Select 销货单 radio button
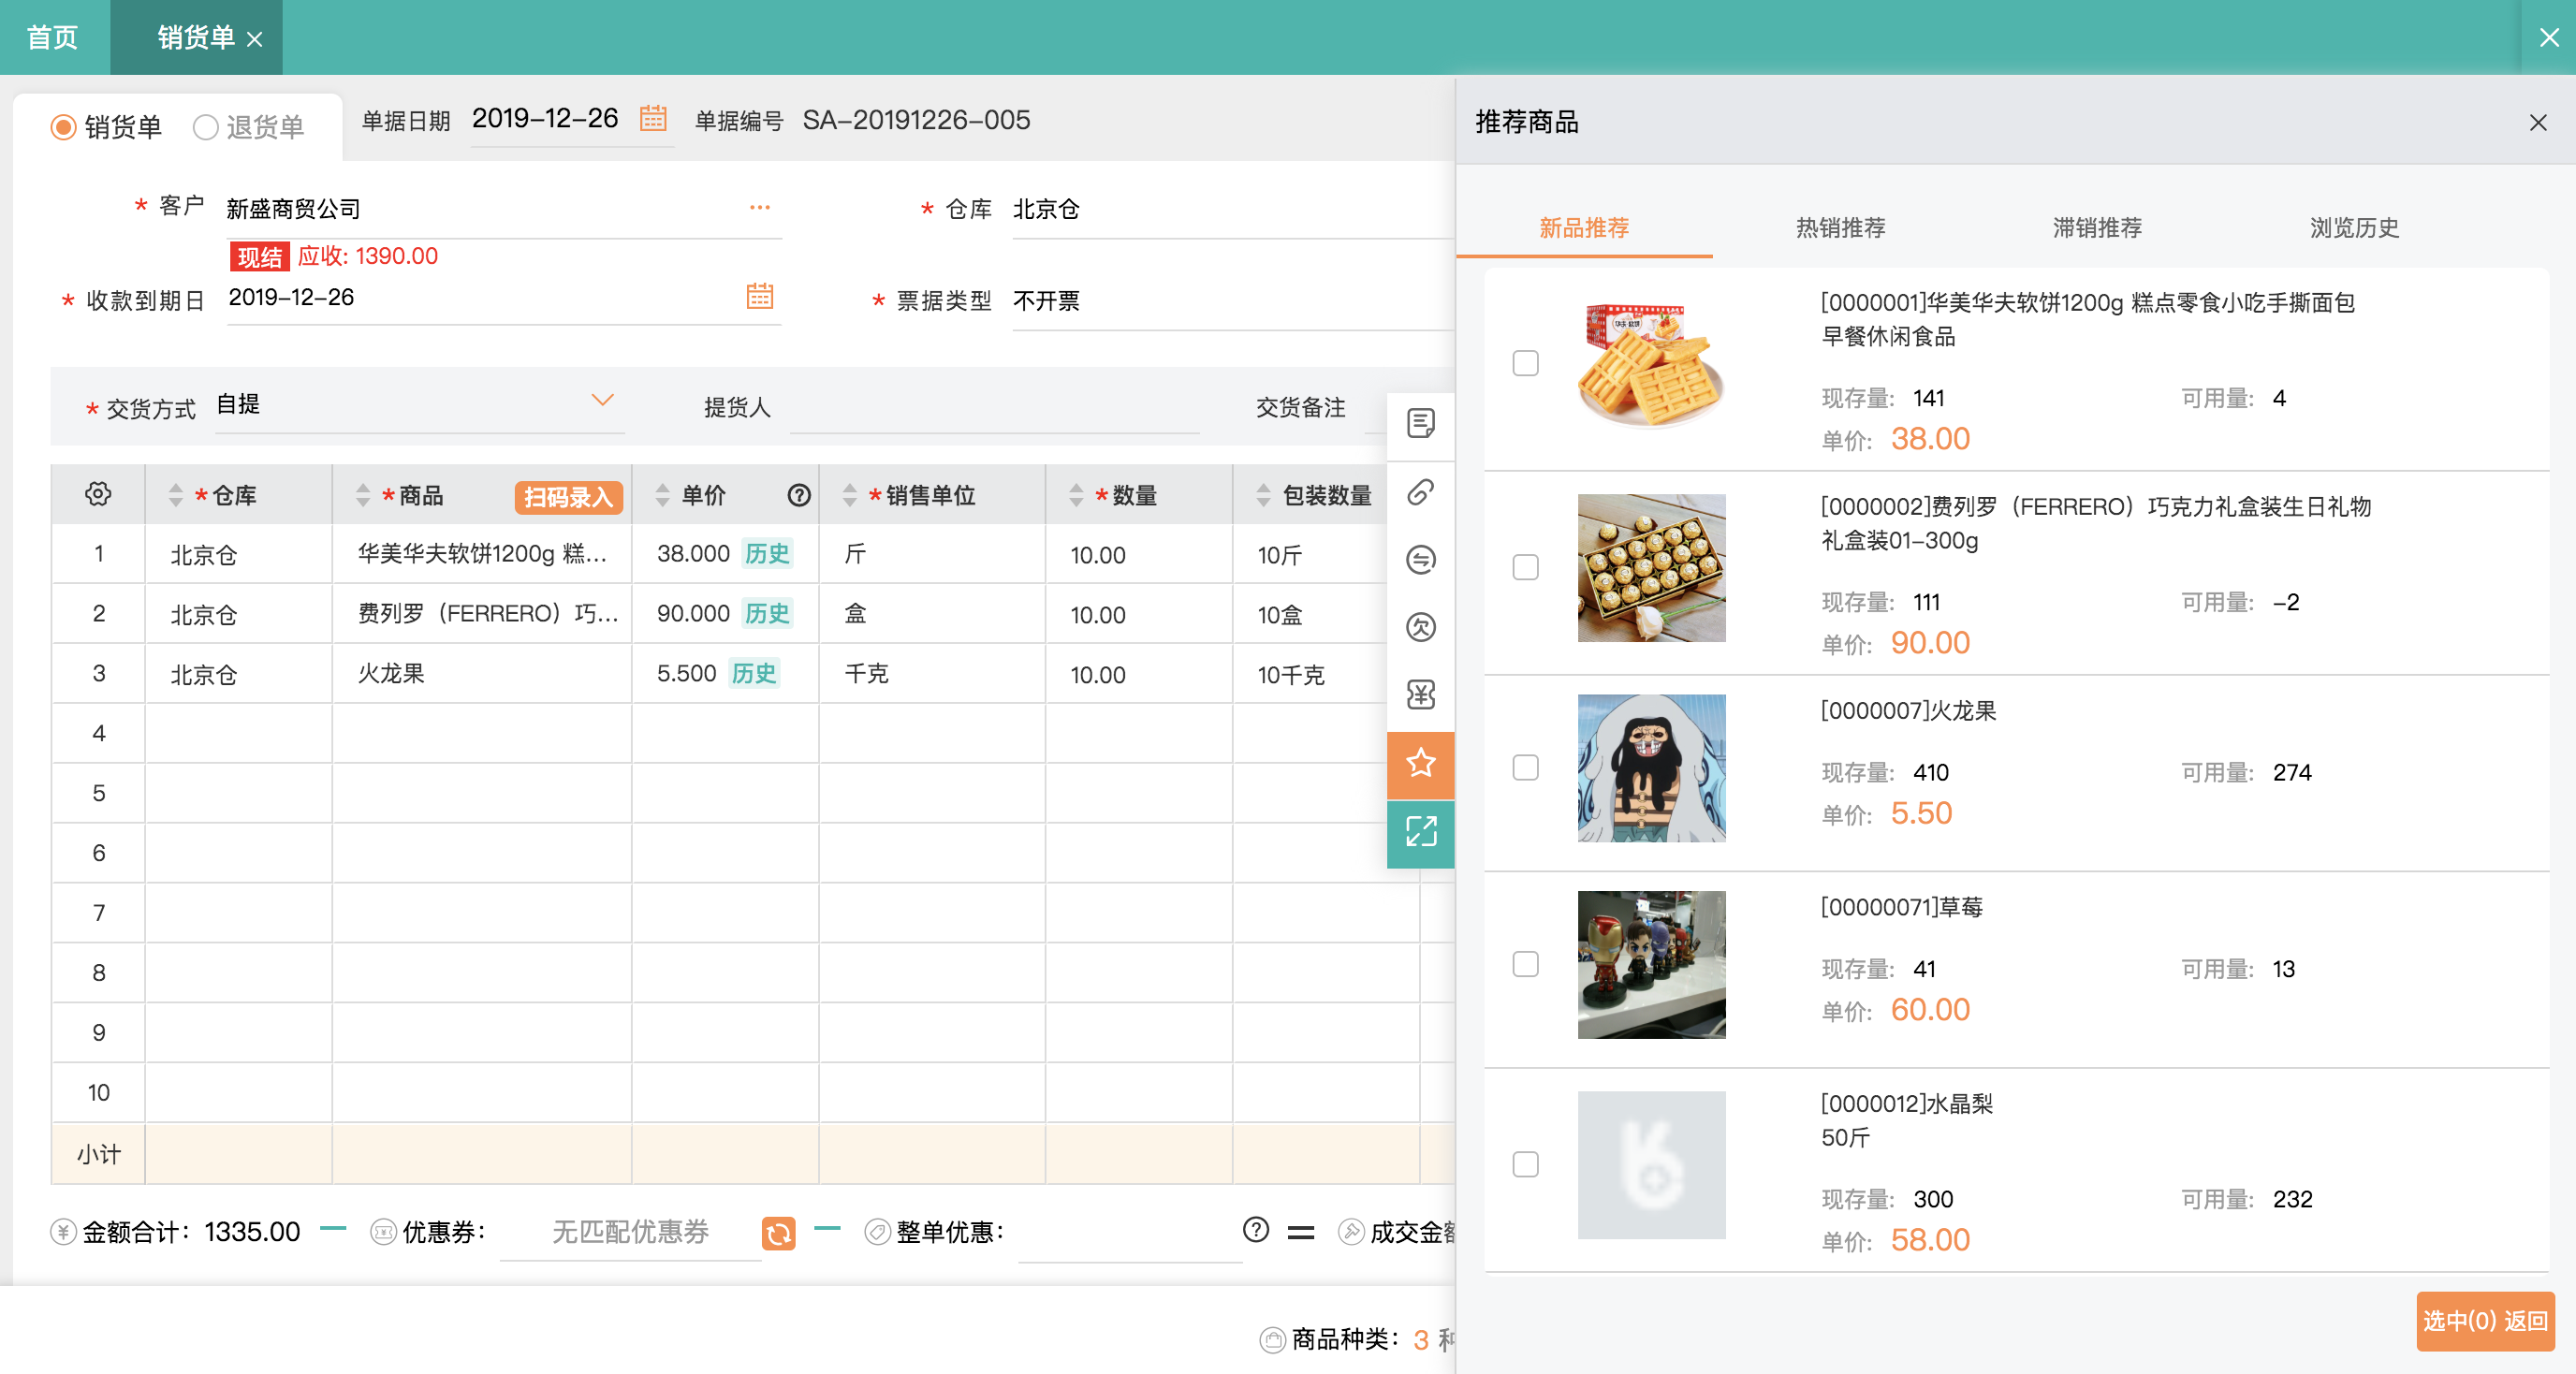This screenshot has height=1374, width=2576. [63, 123]
